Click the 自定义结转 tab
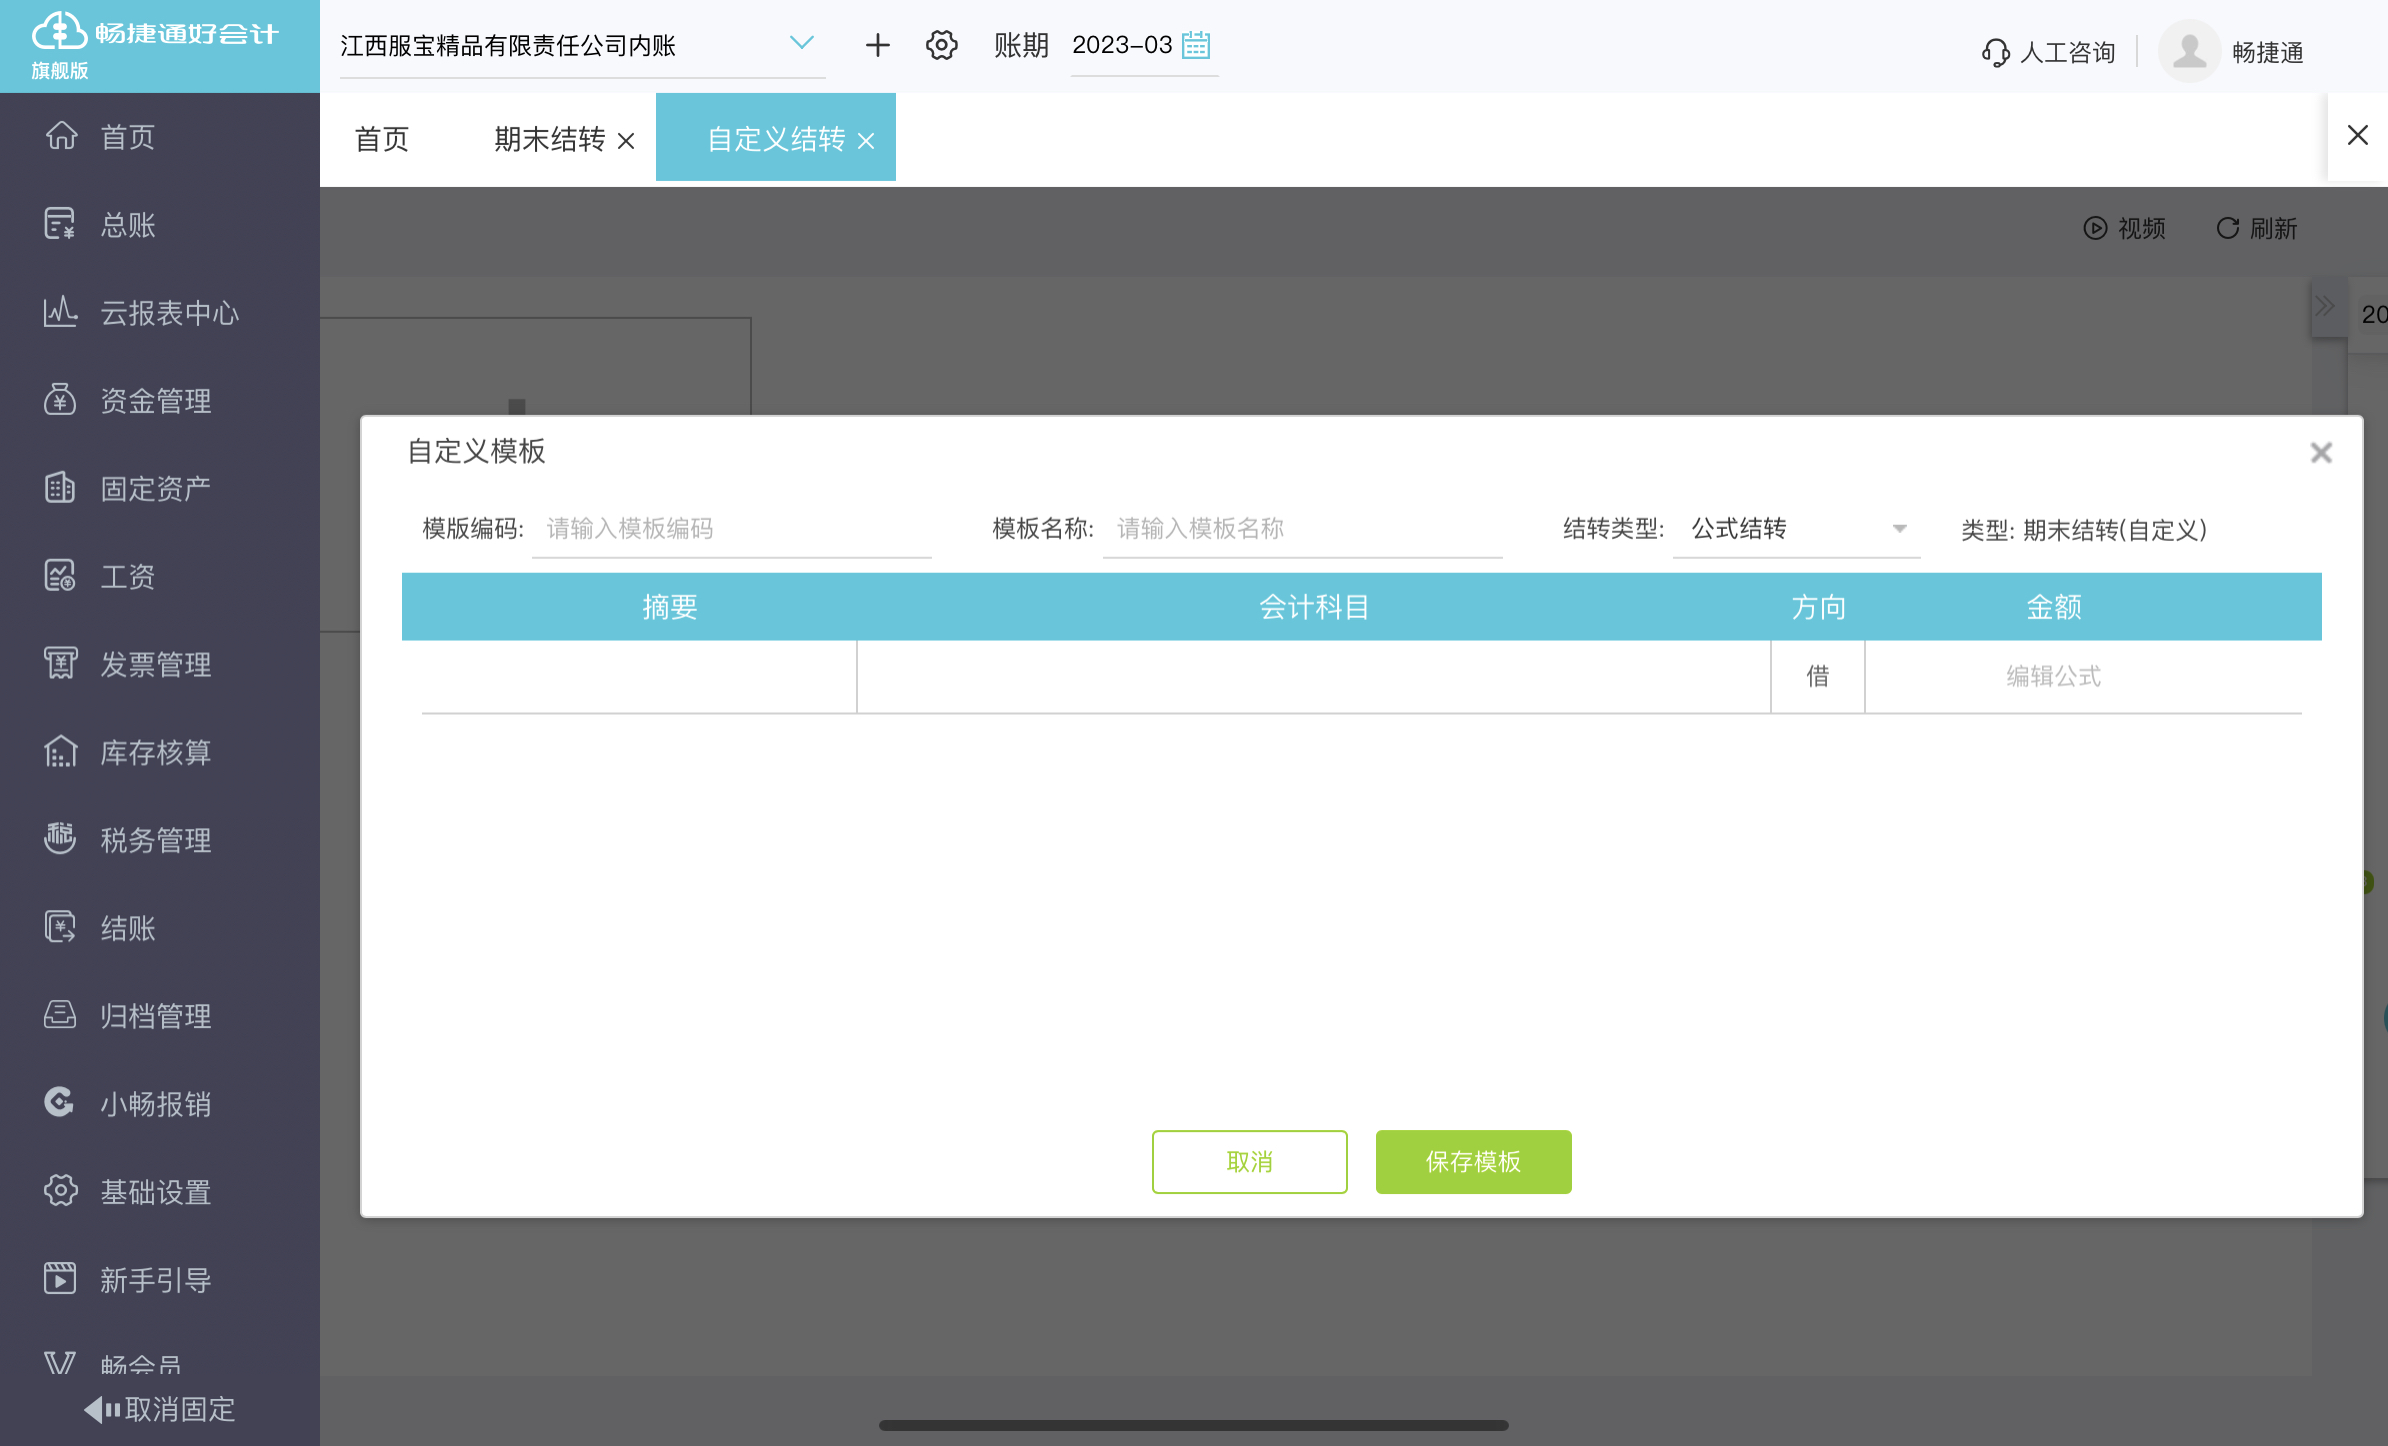Screen dimensions: 2388x1446 [771, 138]
